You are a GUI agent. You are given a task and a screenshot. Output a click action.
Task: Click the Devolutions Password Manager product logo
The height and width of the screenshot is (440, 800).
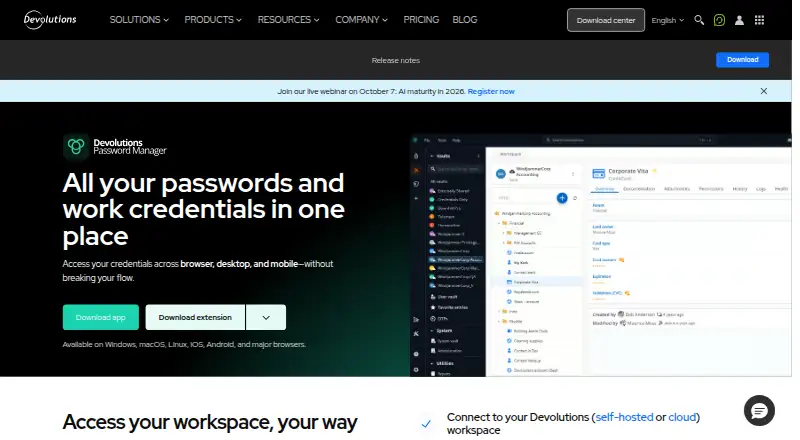(115, 147)
